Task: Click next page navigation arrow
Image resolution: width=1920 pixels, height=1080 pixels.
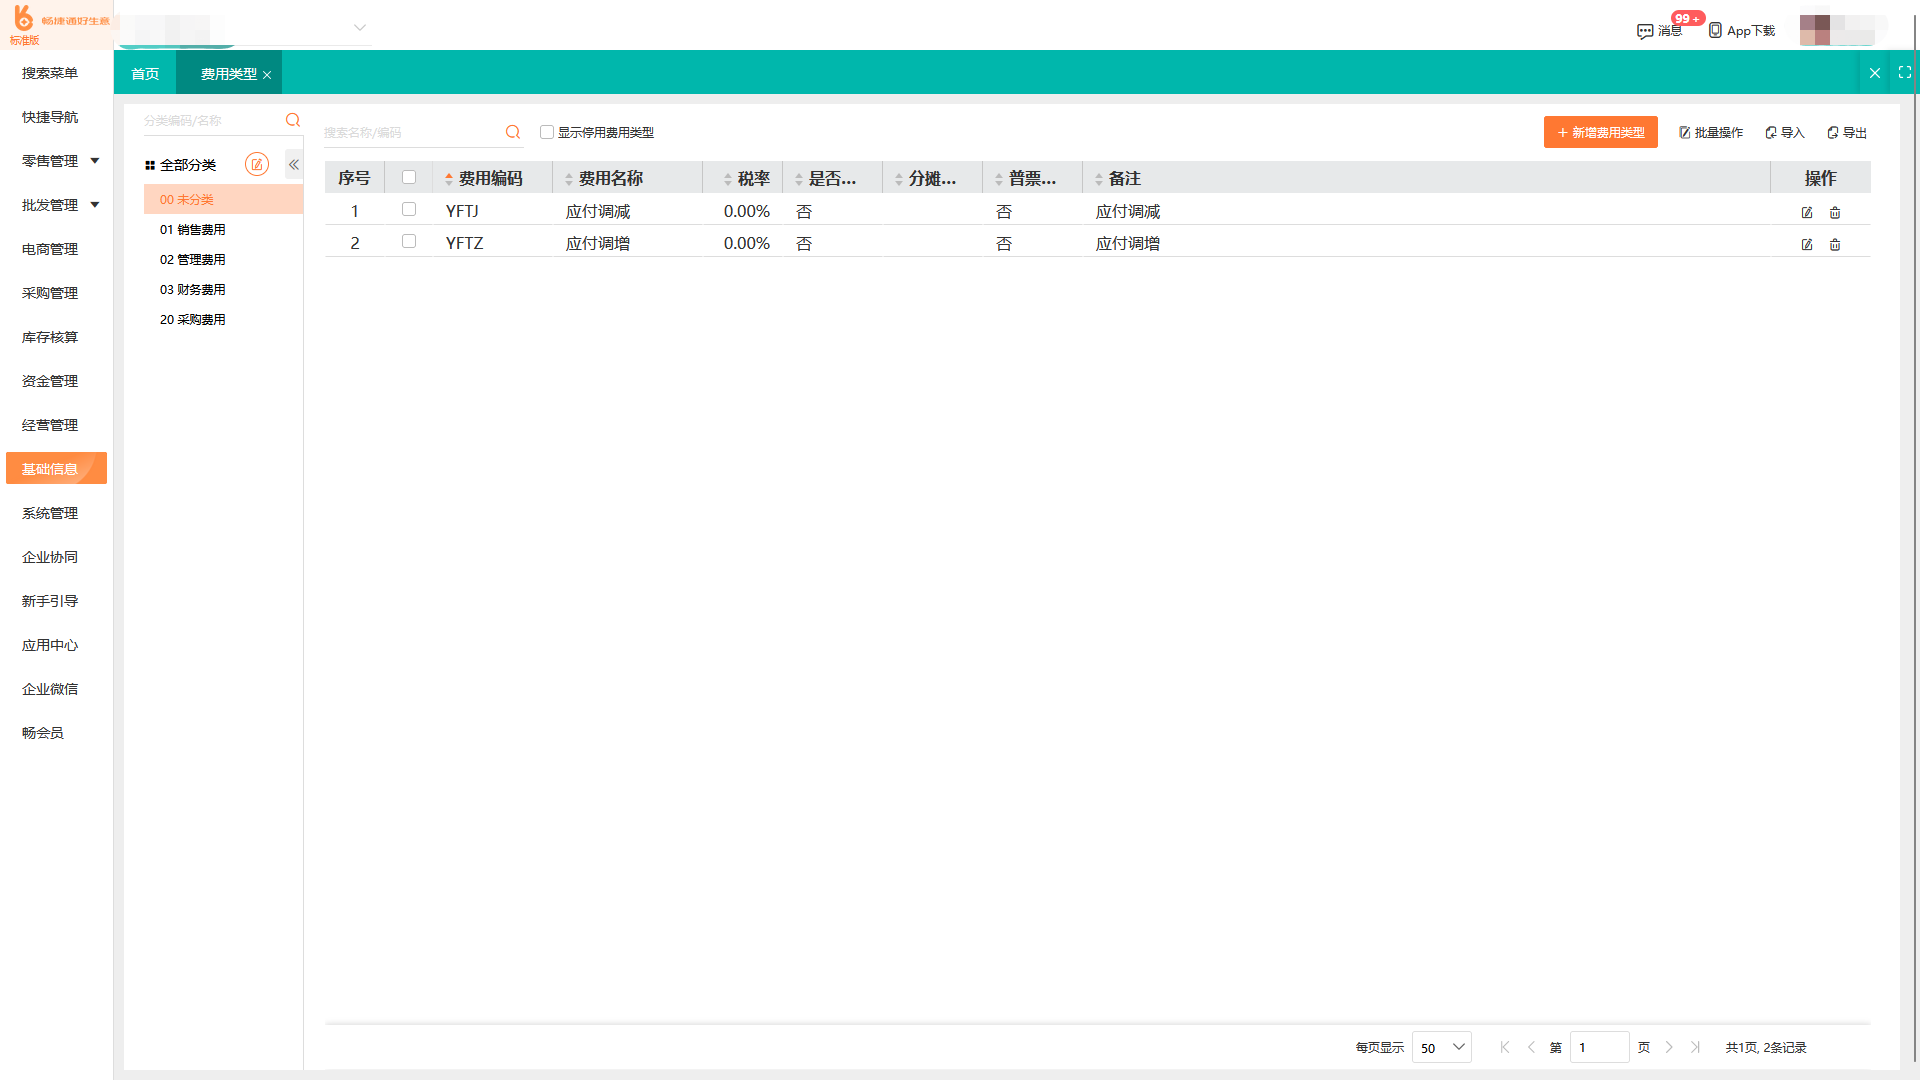Action: pos(1669,1047)
